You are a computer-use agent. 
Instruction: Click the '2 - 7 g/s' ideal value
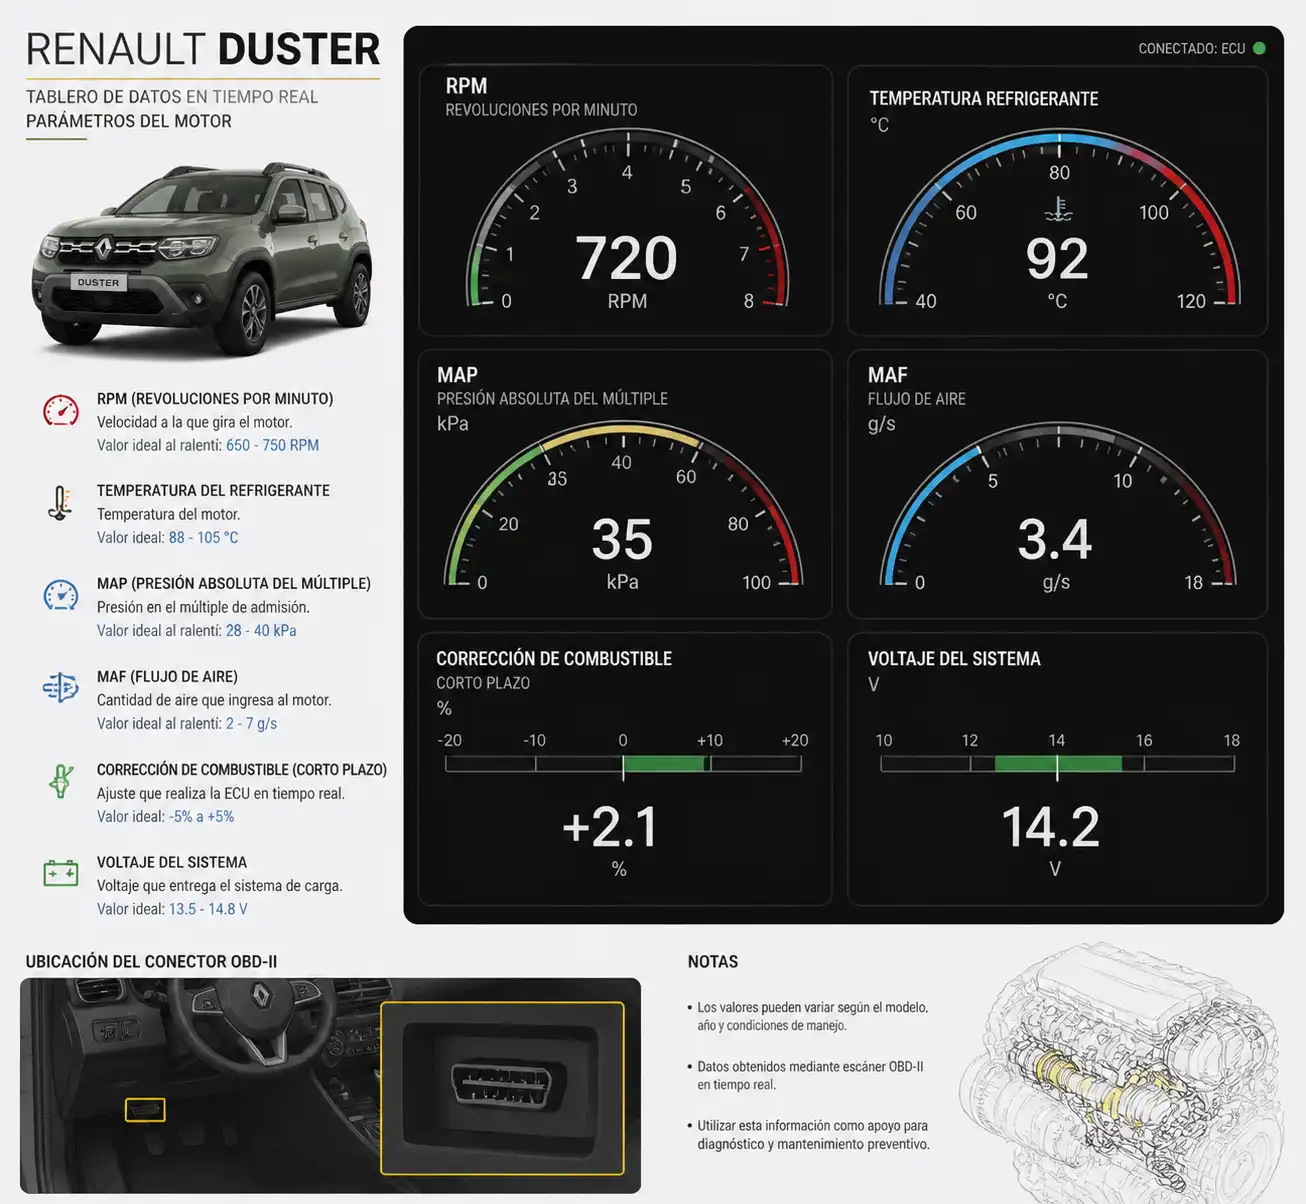coord(251,723)
